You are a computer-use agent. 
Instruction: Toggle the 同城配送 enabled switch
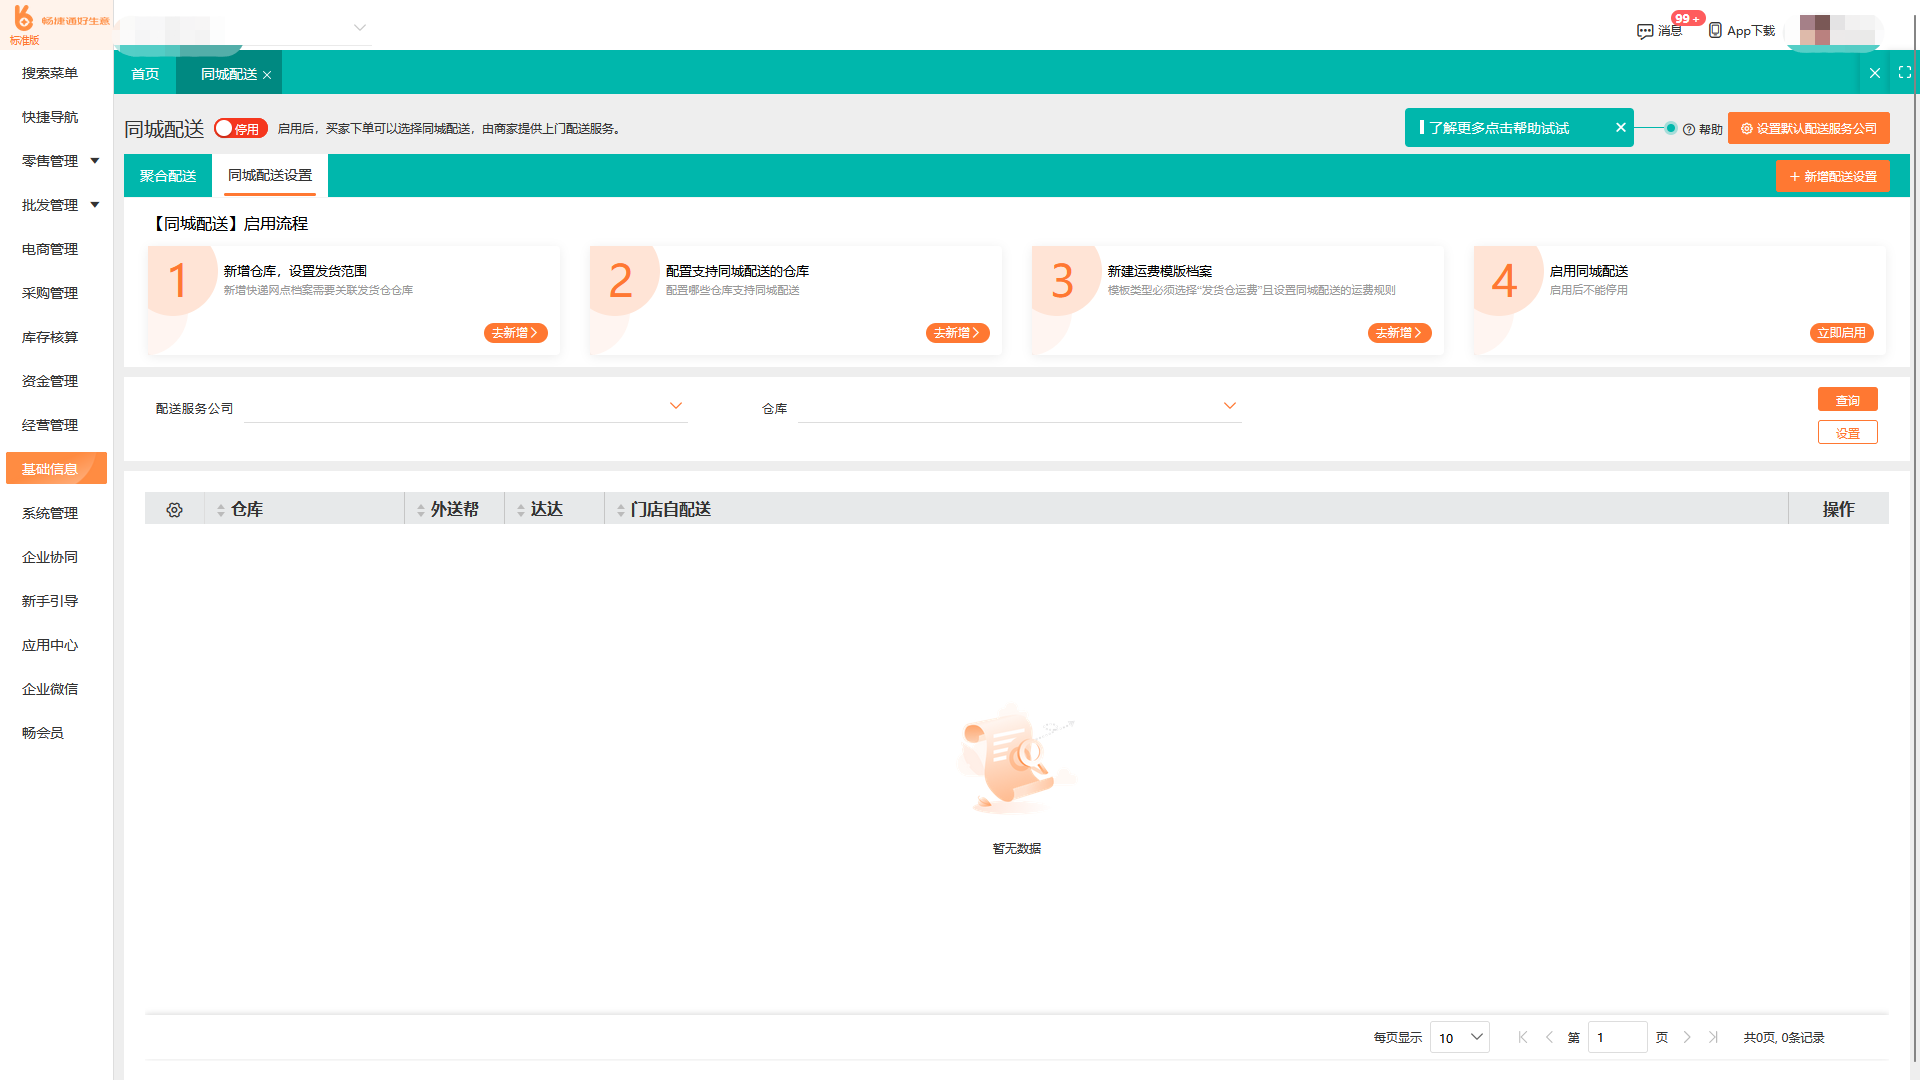(x=241, y=128)
